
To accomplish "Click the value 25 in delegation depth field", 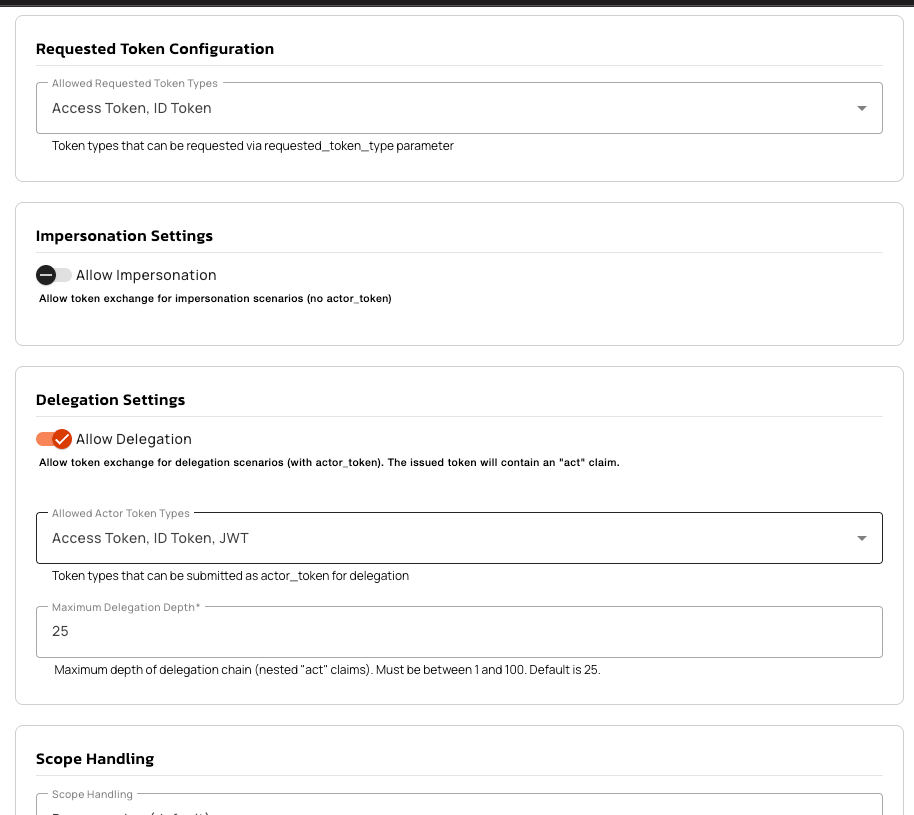I will (60, 631).
